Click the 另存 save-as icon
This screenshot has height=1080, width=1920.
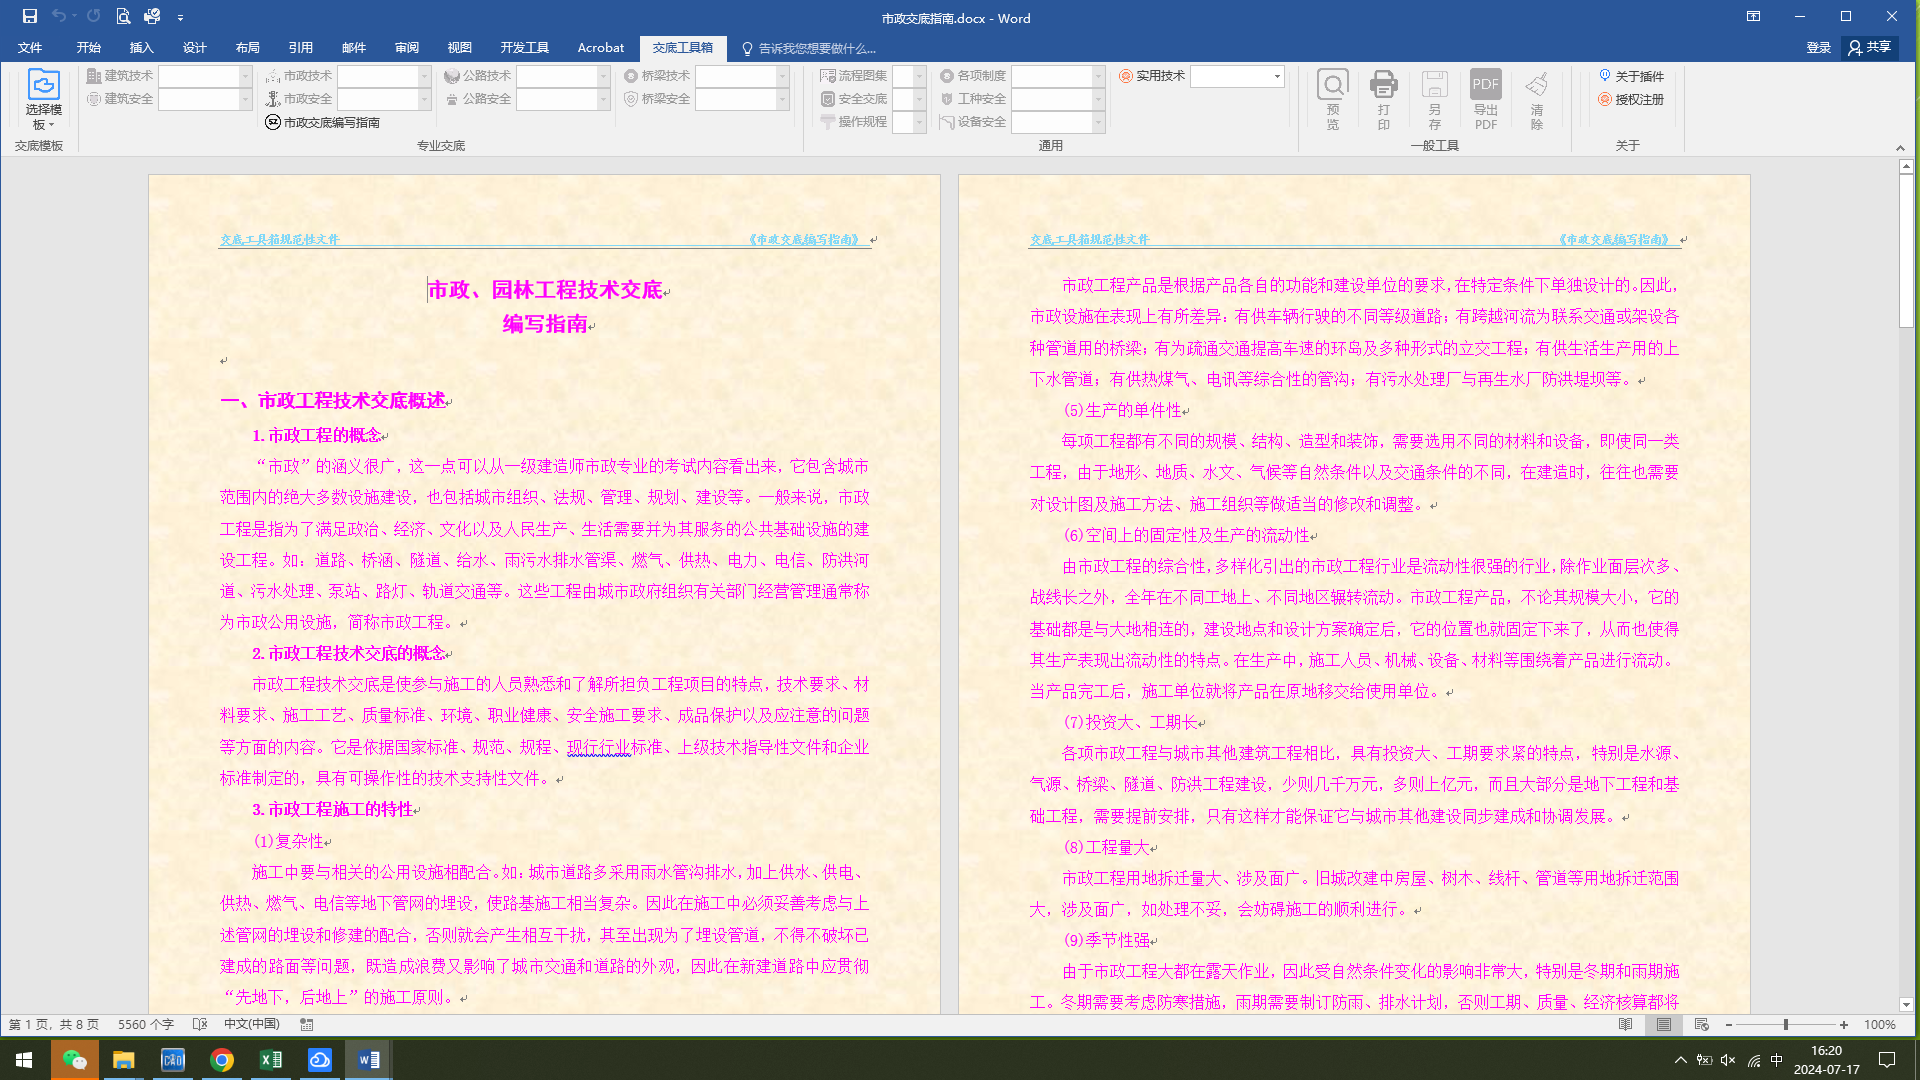point(1434,97)
